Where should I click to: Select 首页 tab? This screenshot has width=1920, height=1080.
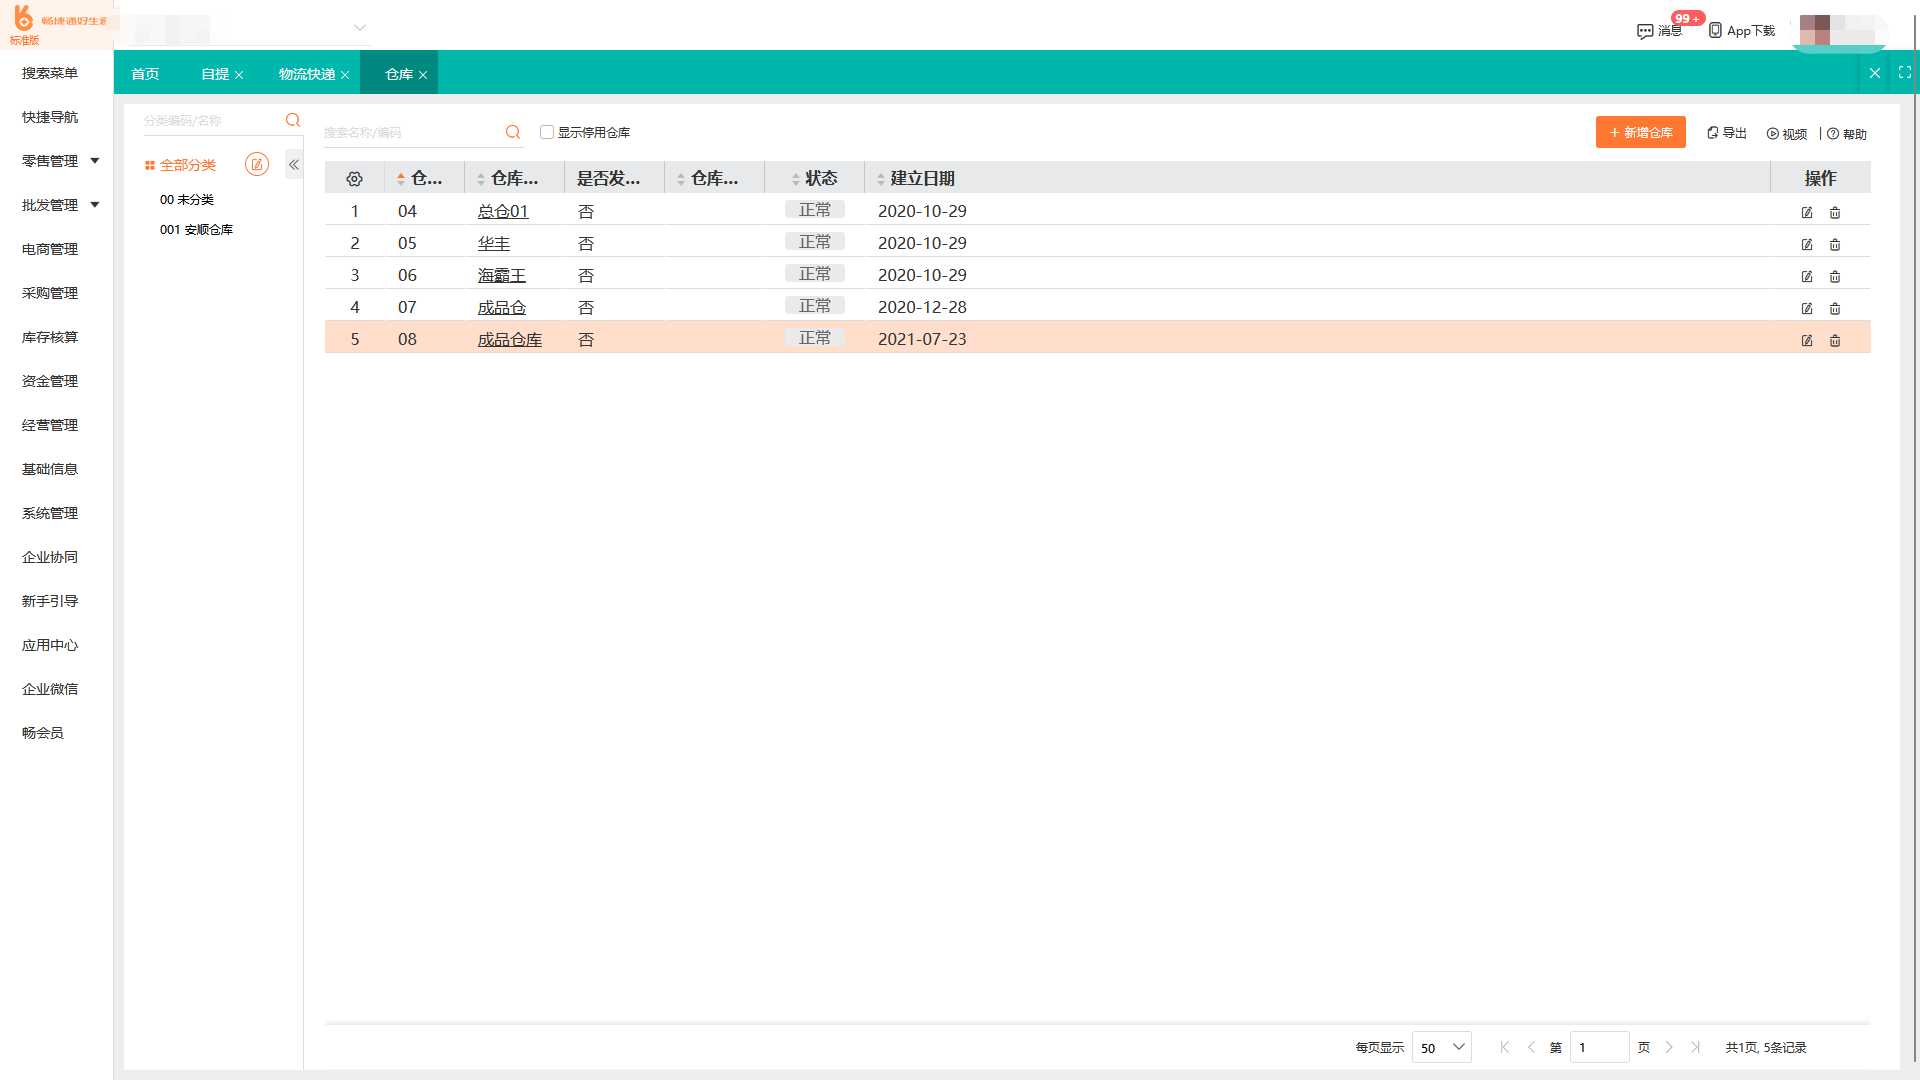click(x=144, y=74)
